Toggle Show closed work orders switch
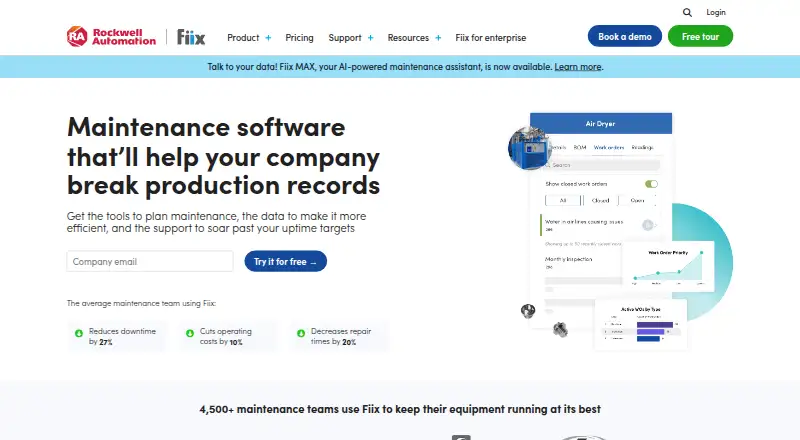800x440 pixels. (x=651, y=184)
